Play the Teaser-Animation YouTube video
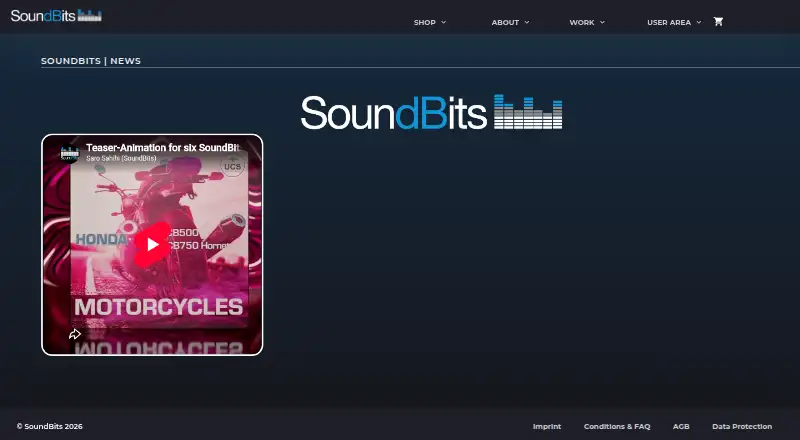The image size is (800, 440). (x=153, y=245)
